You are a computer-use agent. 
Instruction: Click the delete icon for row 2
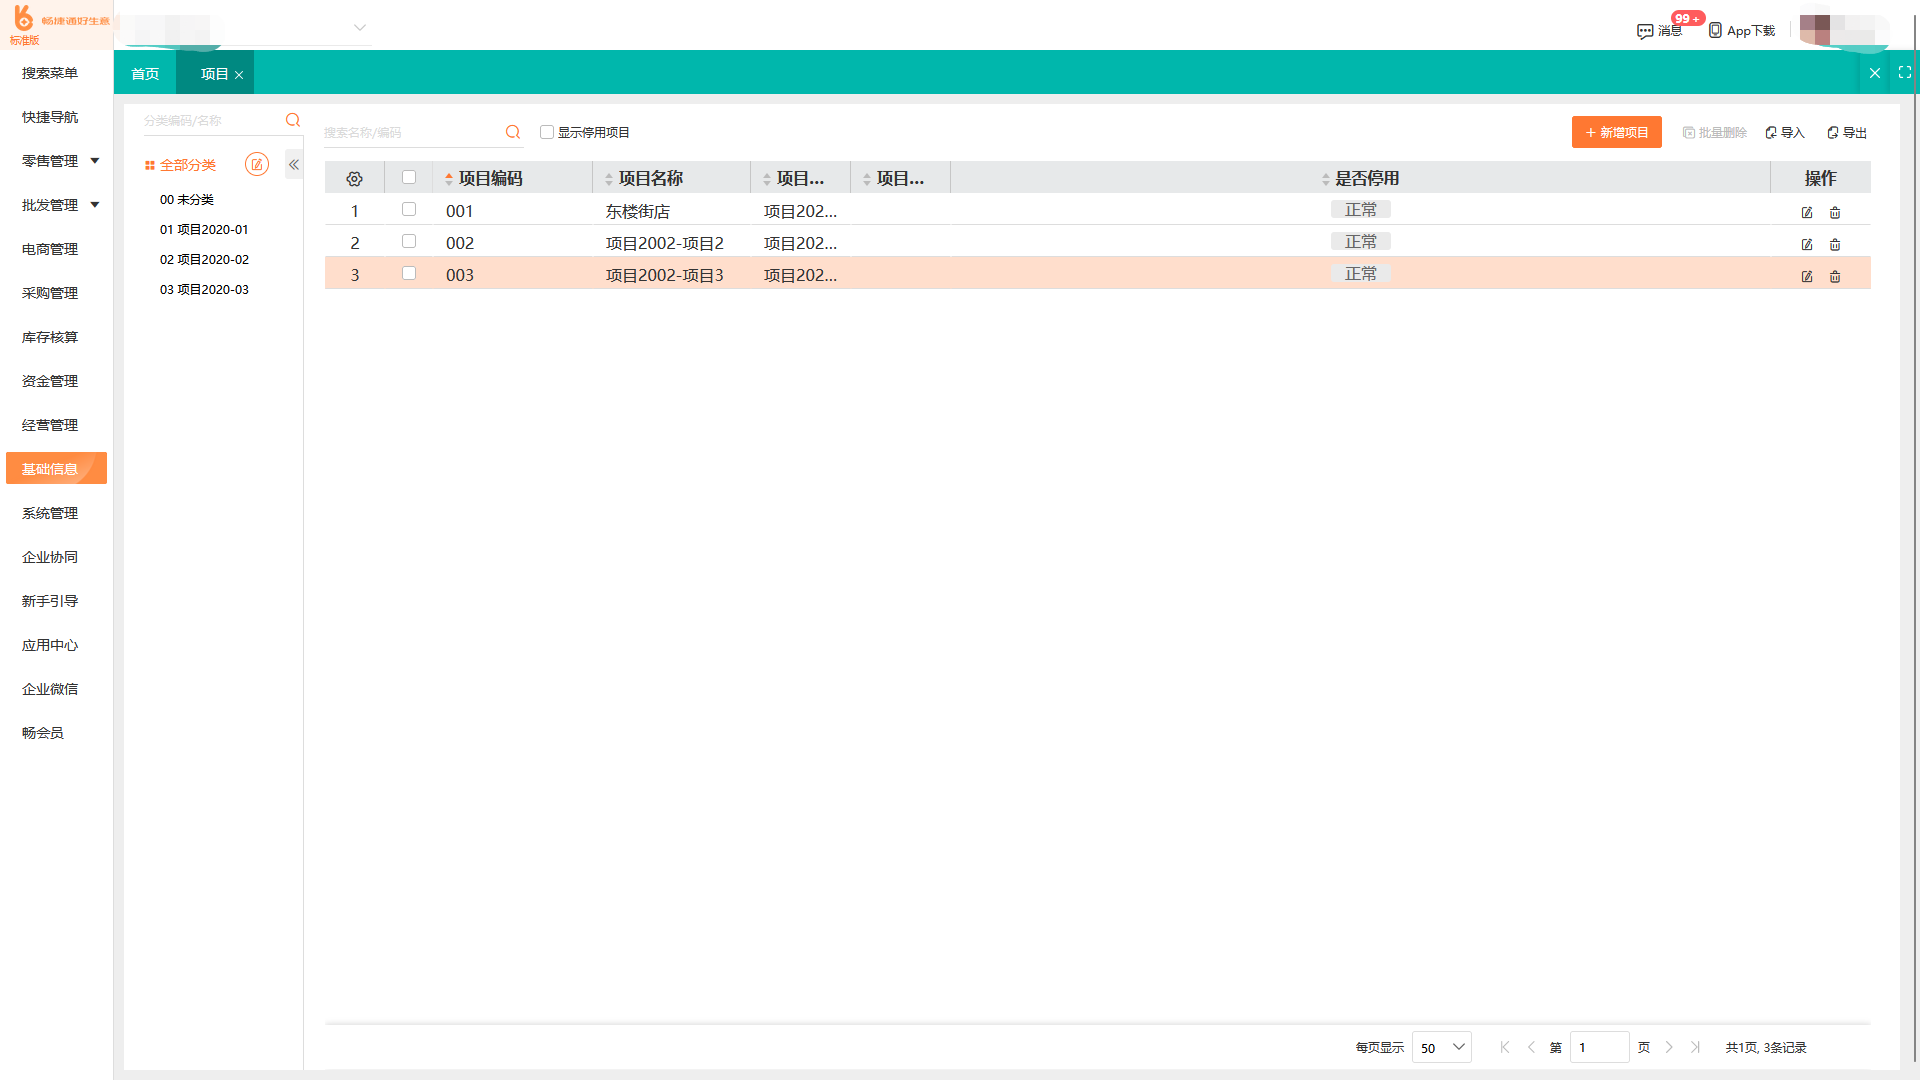tap(1836, 243)
